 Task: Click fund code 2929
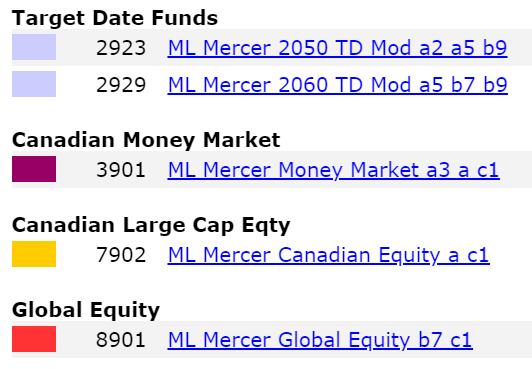pos(121,85)
